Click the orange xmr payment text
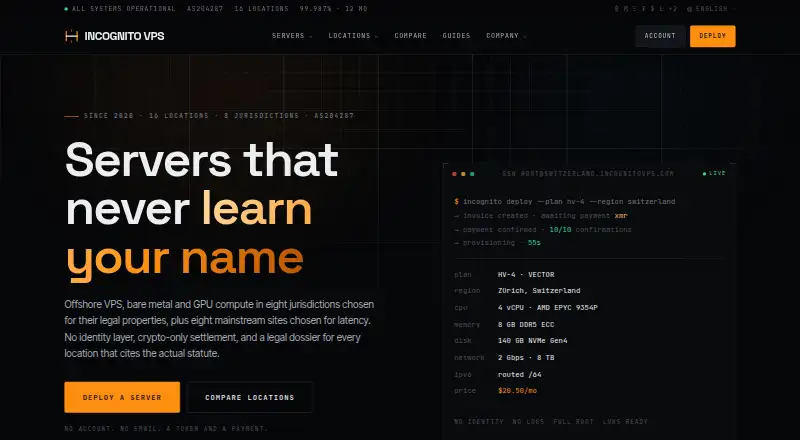The height and width of the screenshot is (440, 800). coord(621,216)
